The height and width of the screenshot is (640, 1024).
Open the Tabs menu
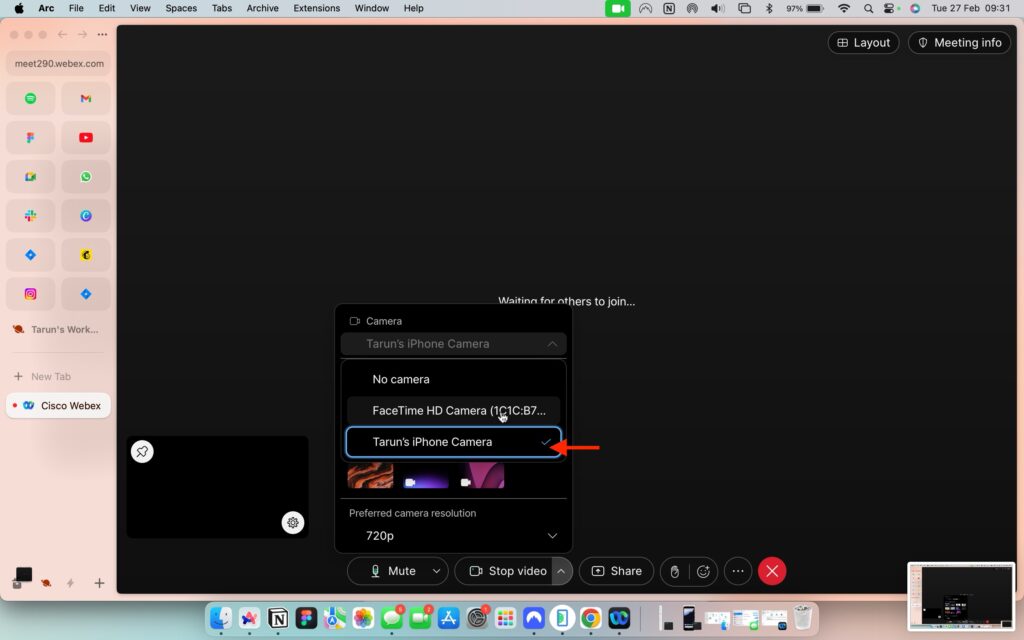point(222,8)
